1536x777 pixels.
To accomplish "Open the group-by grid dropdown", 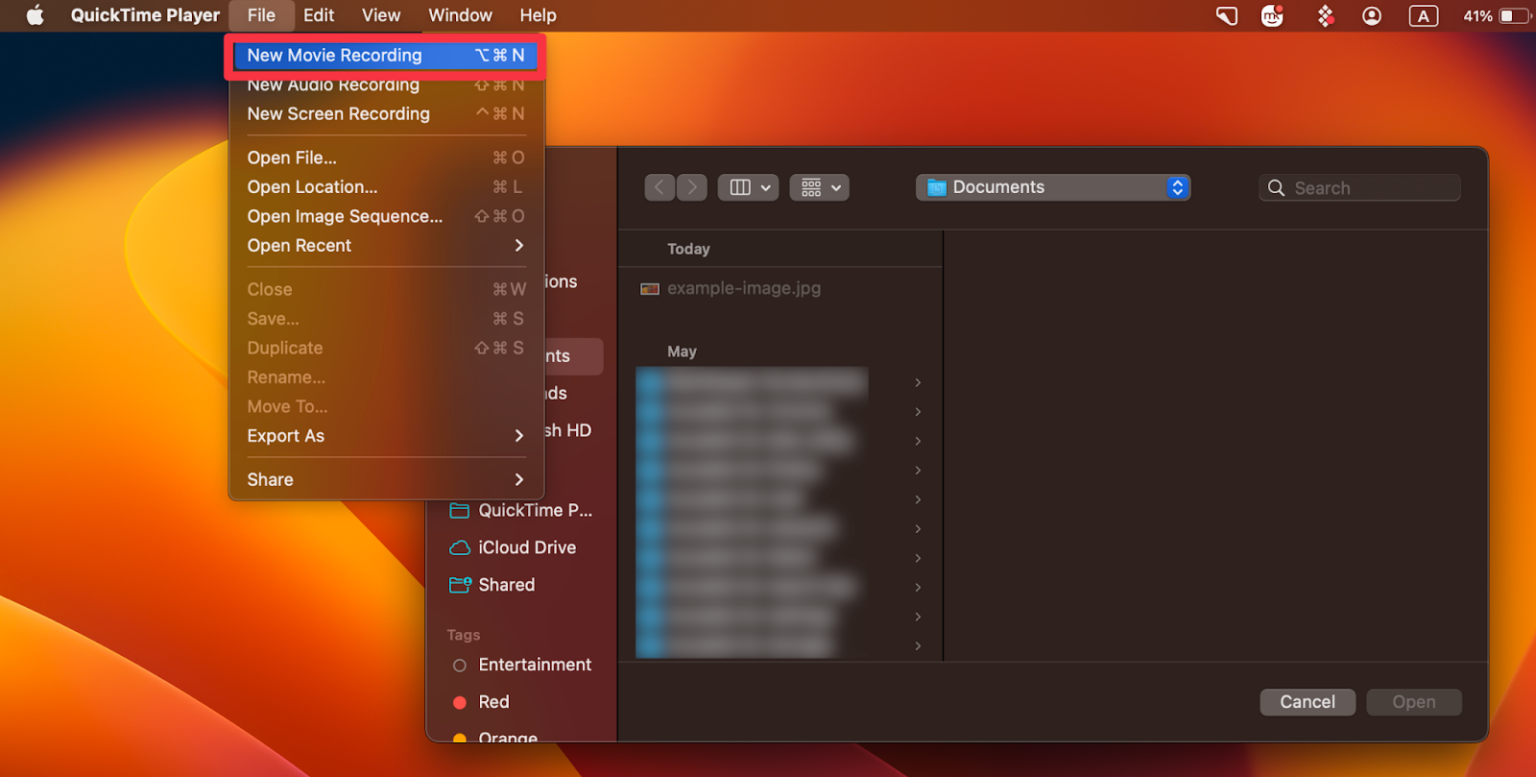I will click(819, 188).
